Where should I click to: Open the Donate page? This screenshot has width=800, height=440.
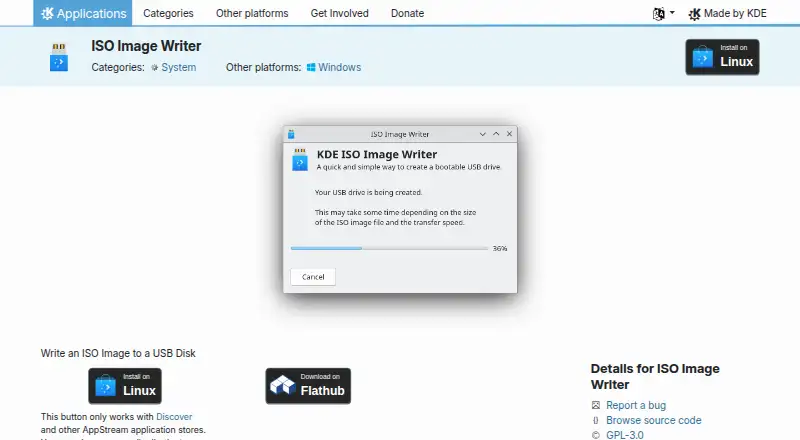pyautogui.click(x=407, y=13)
